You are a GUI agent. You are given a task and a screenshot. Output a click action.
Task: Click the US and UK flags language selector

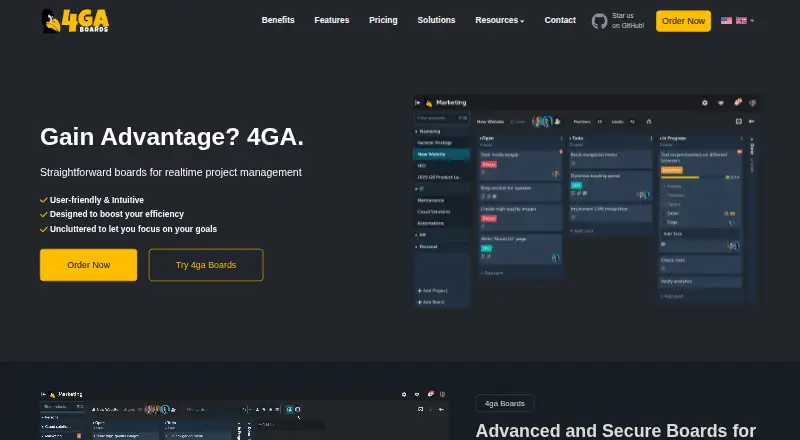(734, 20)
